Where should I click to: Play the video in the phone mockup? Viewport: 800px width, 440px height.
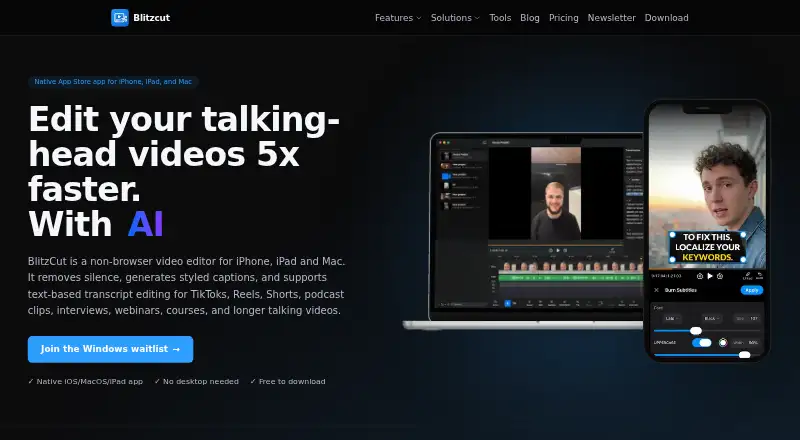coord(710,276)
